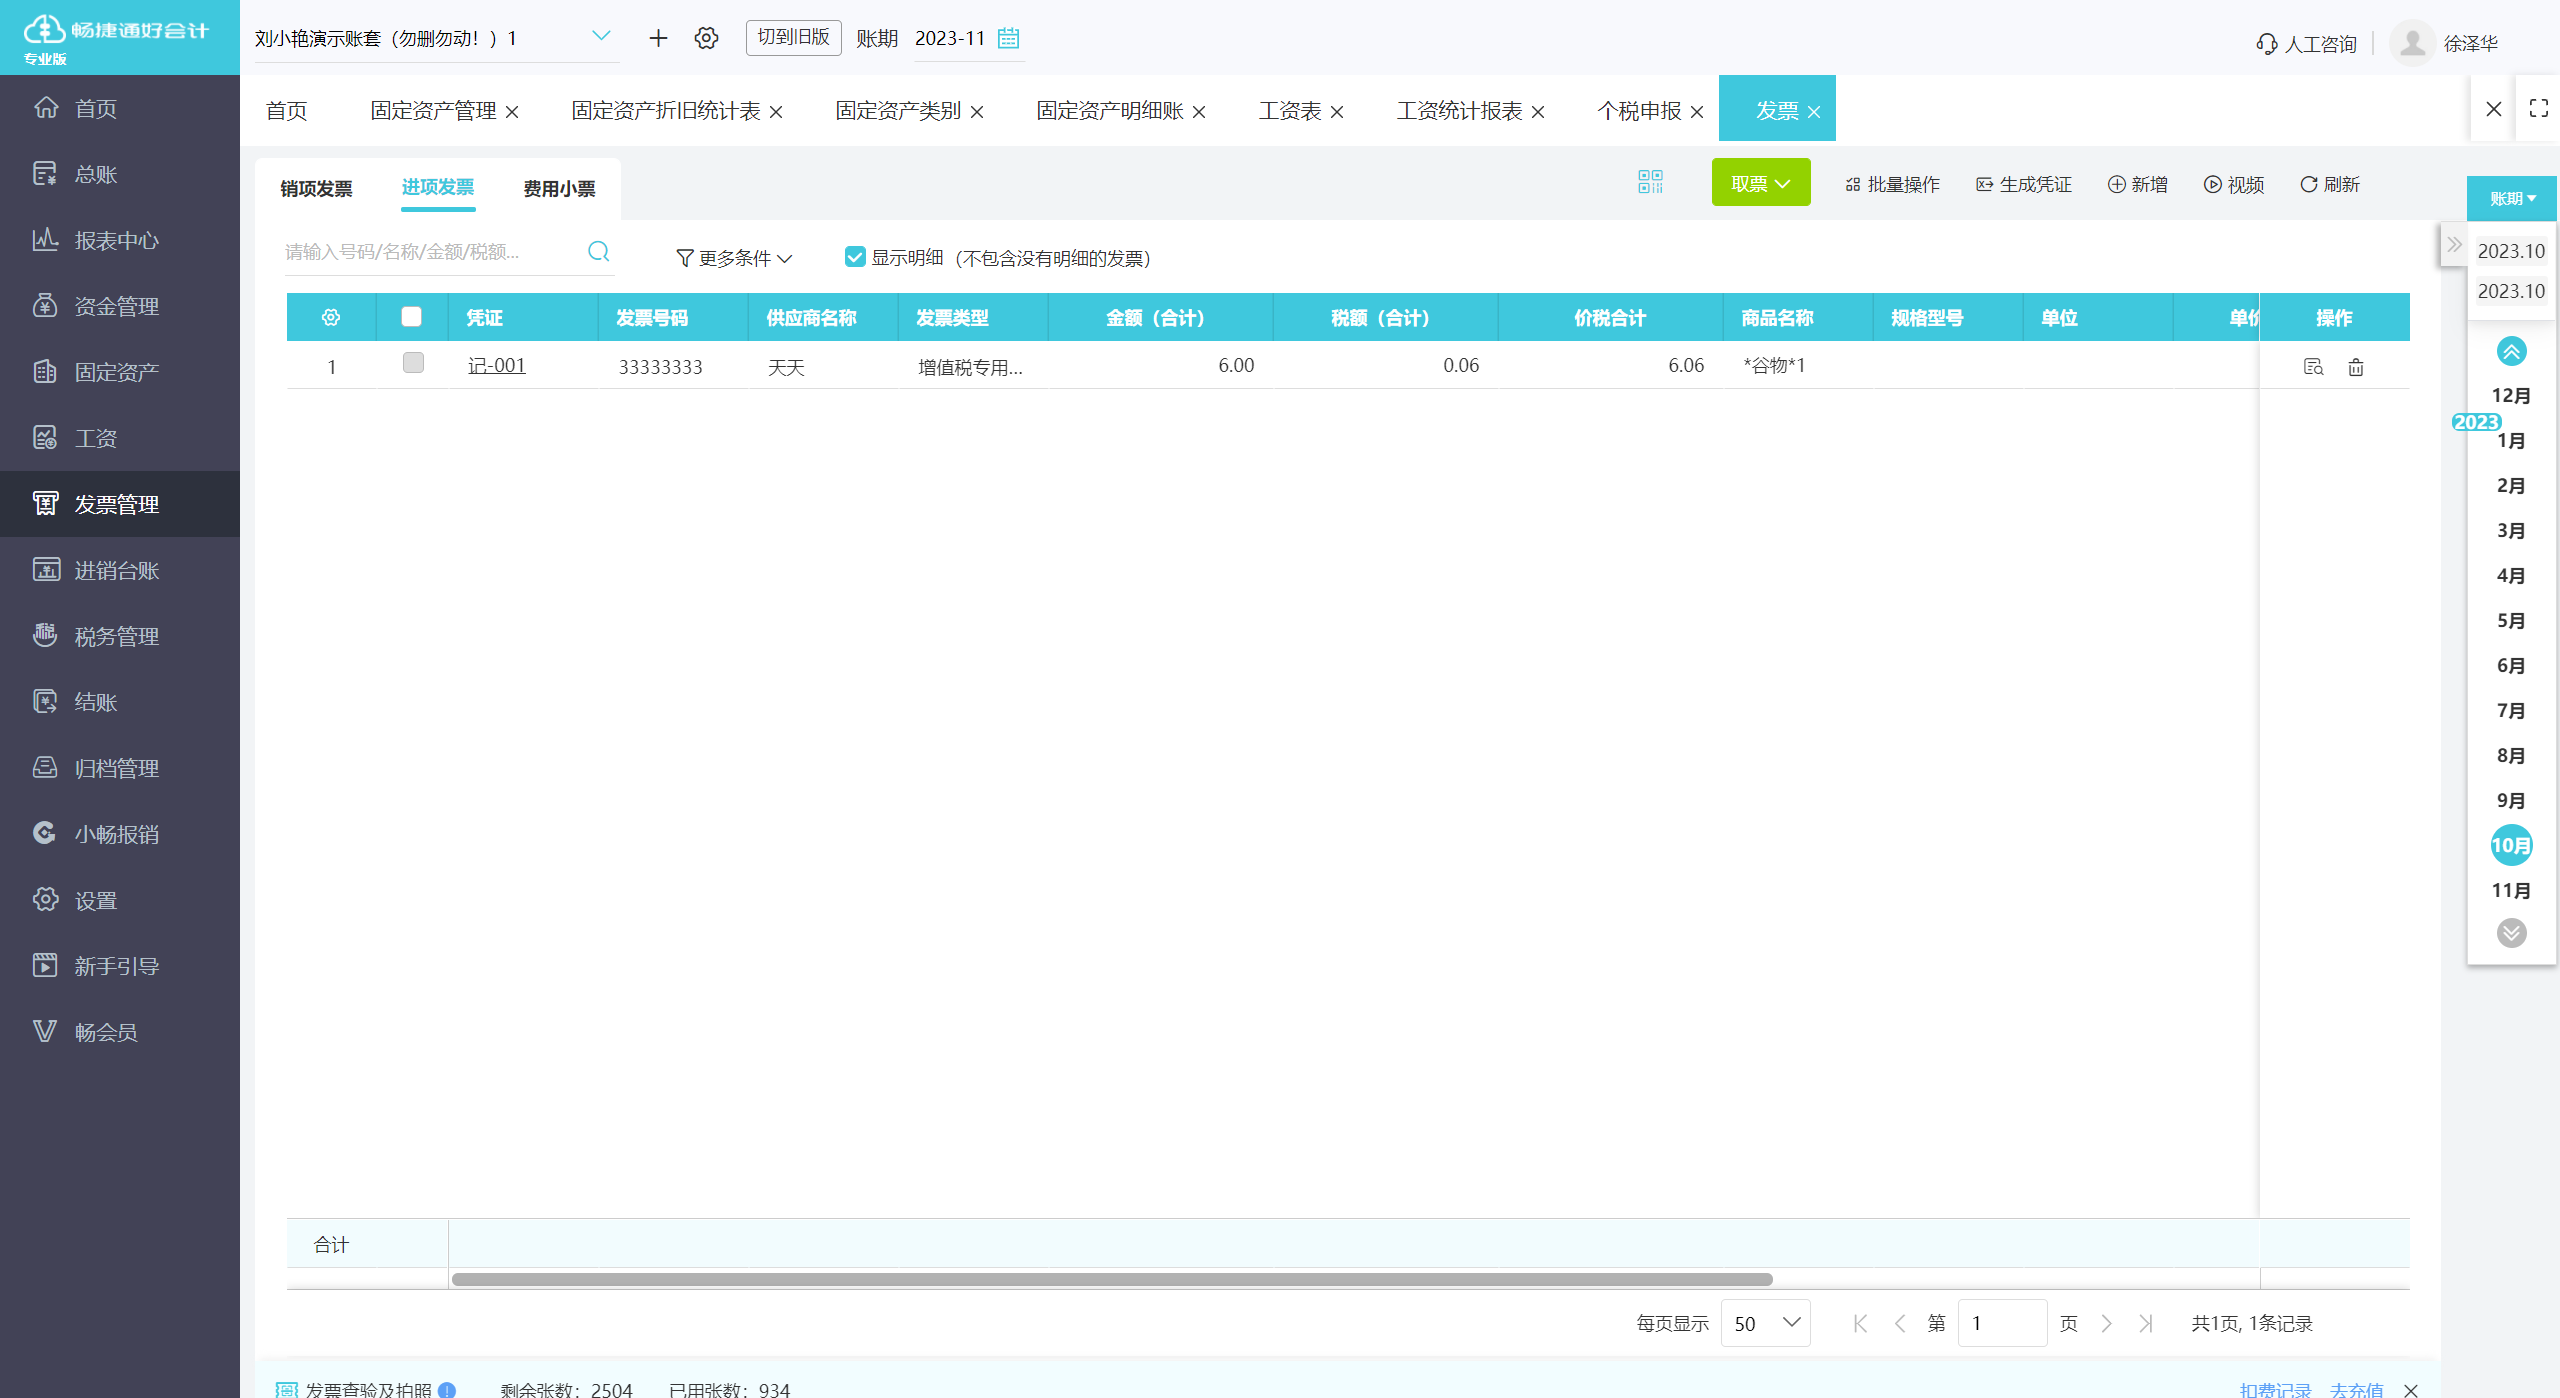This screenshot has width=2560, height=1398.
Task: Click the delete trash icon on invoice row
Action: [x=2357, y=365]
